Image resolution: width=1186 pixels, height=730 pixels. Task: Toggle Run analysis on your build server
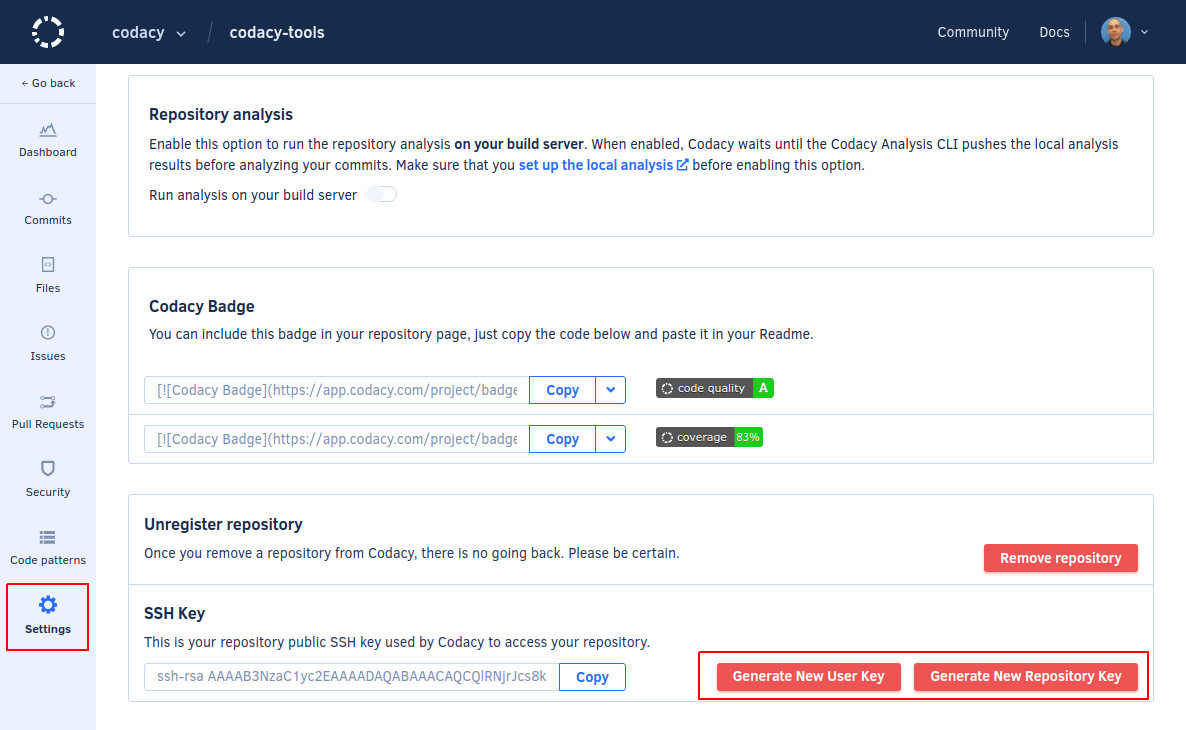coord(381,195)
